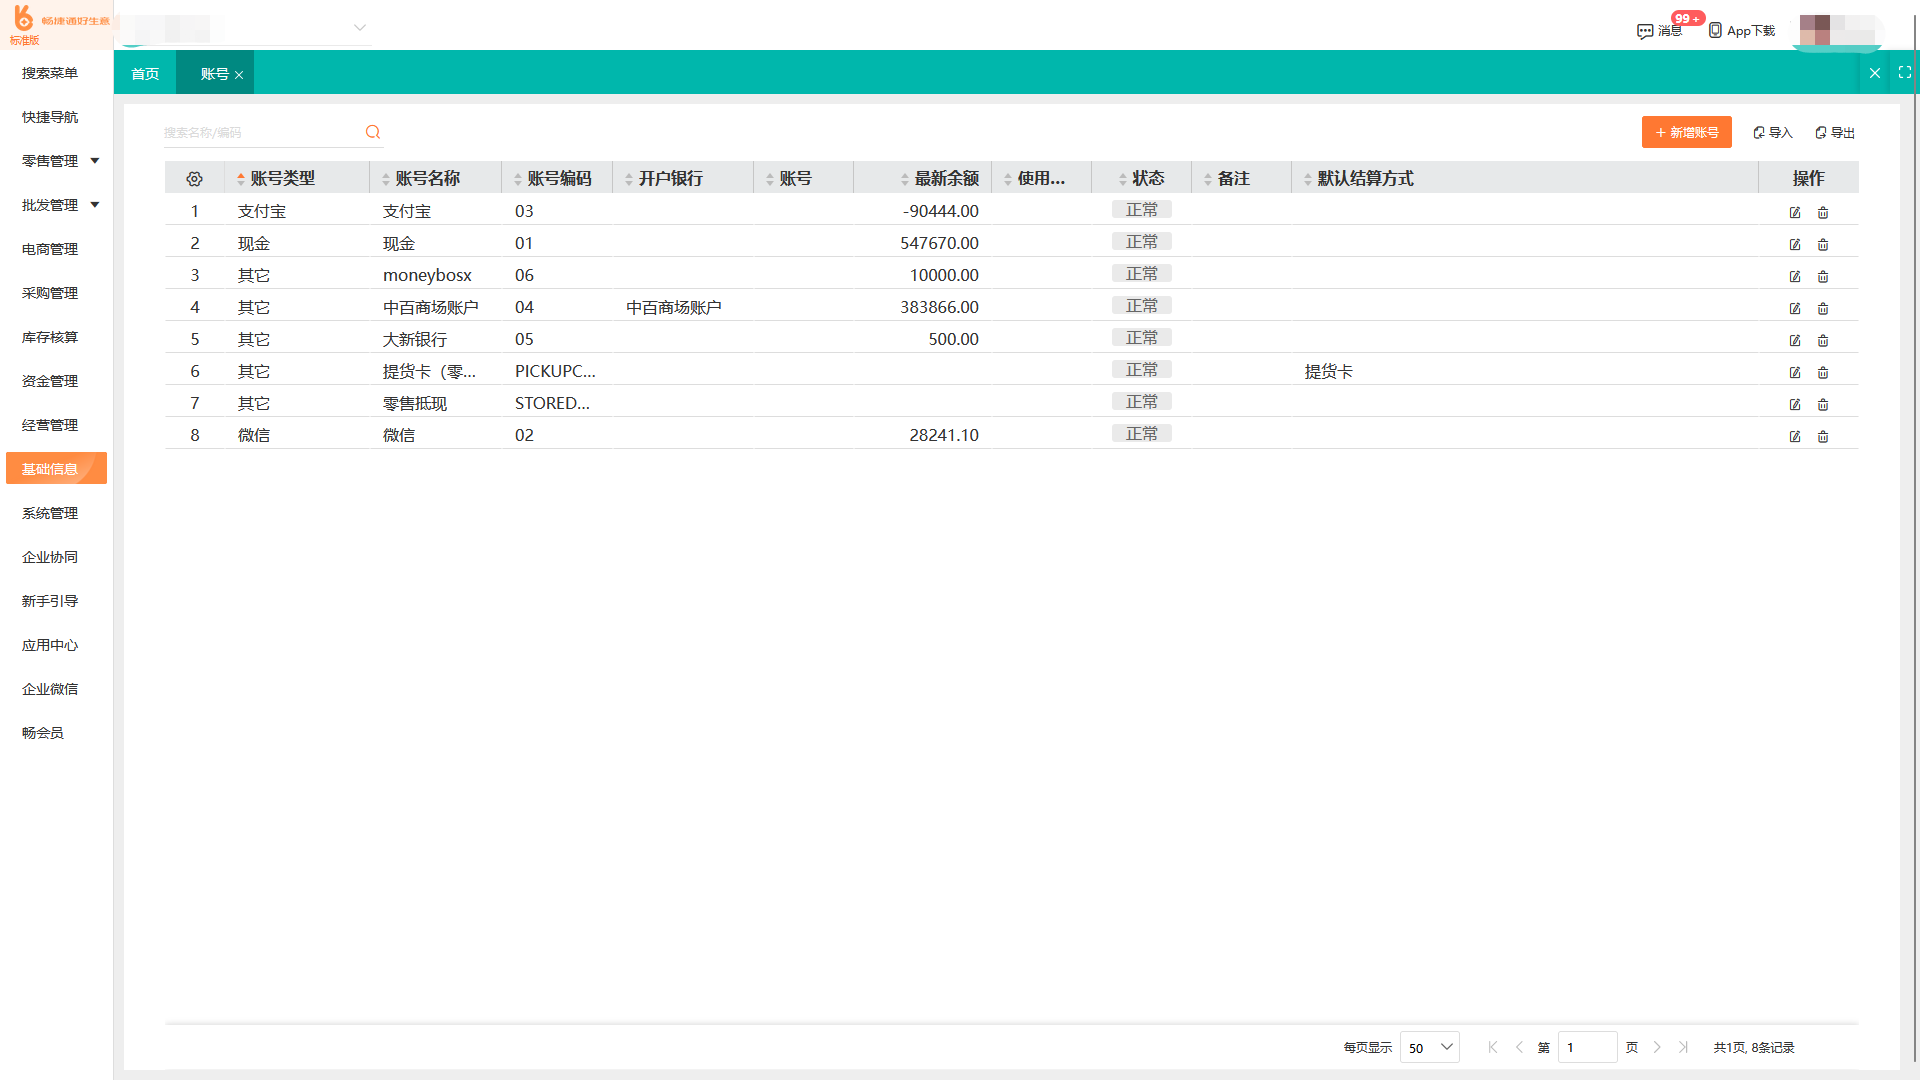Click the edit icon for 微信 account
Screen dimensions: 1920x1080
click(x=1795, y=434)
